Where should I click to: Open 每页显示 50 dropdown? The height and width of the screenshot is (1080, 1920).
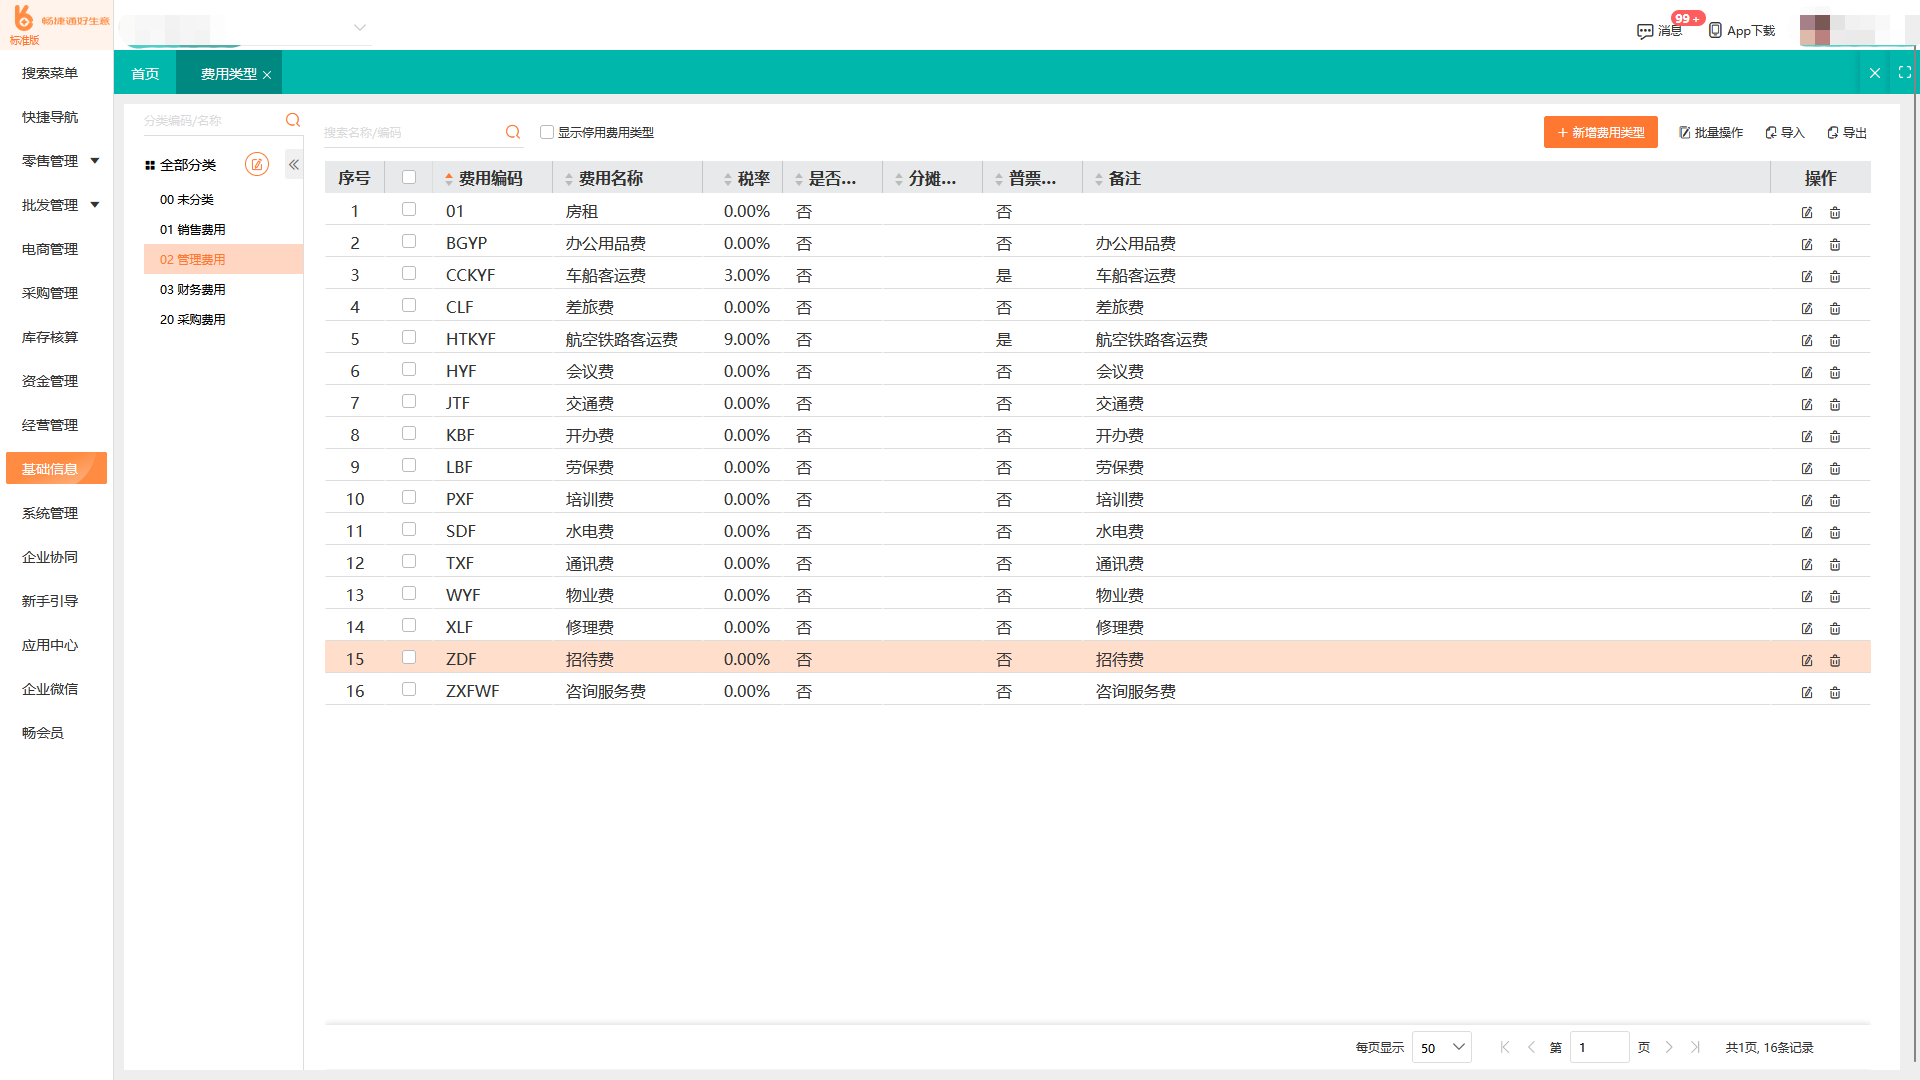pyautogui.click(x=1440, y=1047)
